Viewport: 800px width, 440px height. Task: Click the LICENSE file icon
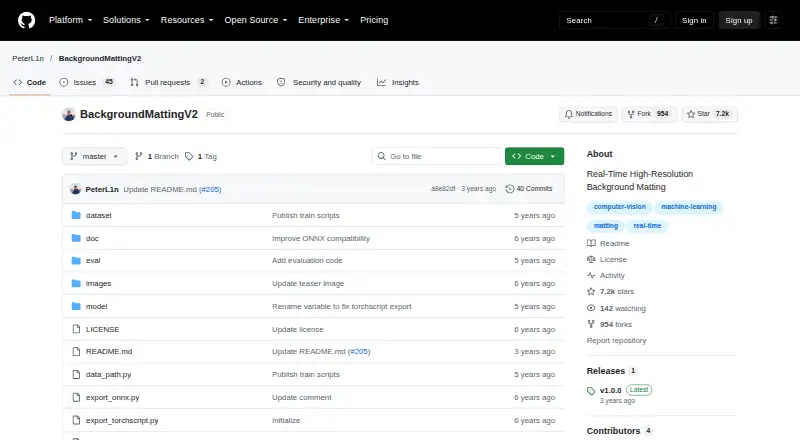point(76,329)
